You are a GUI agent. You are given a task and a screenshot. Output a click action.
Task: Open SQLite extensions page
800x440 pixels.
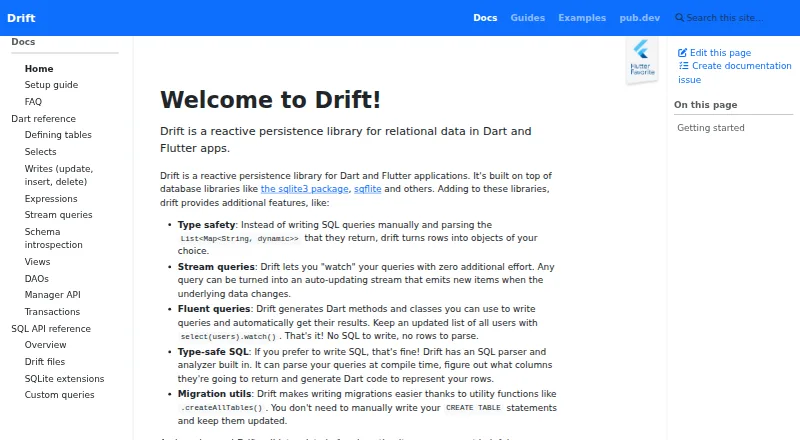[x=64, y=379]
